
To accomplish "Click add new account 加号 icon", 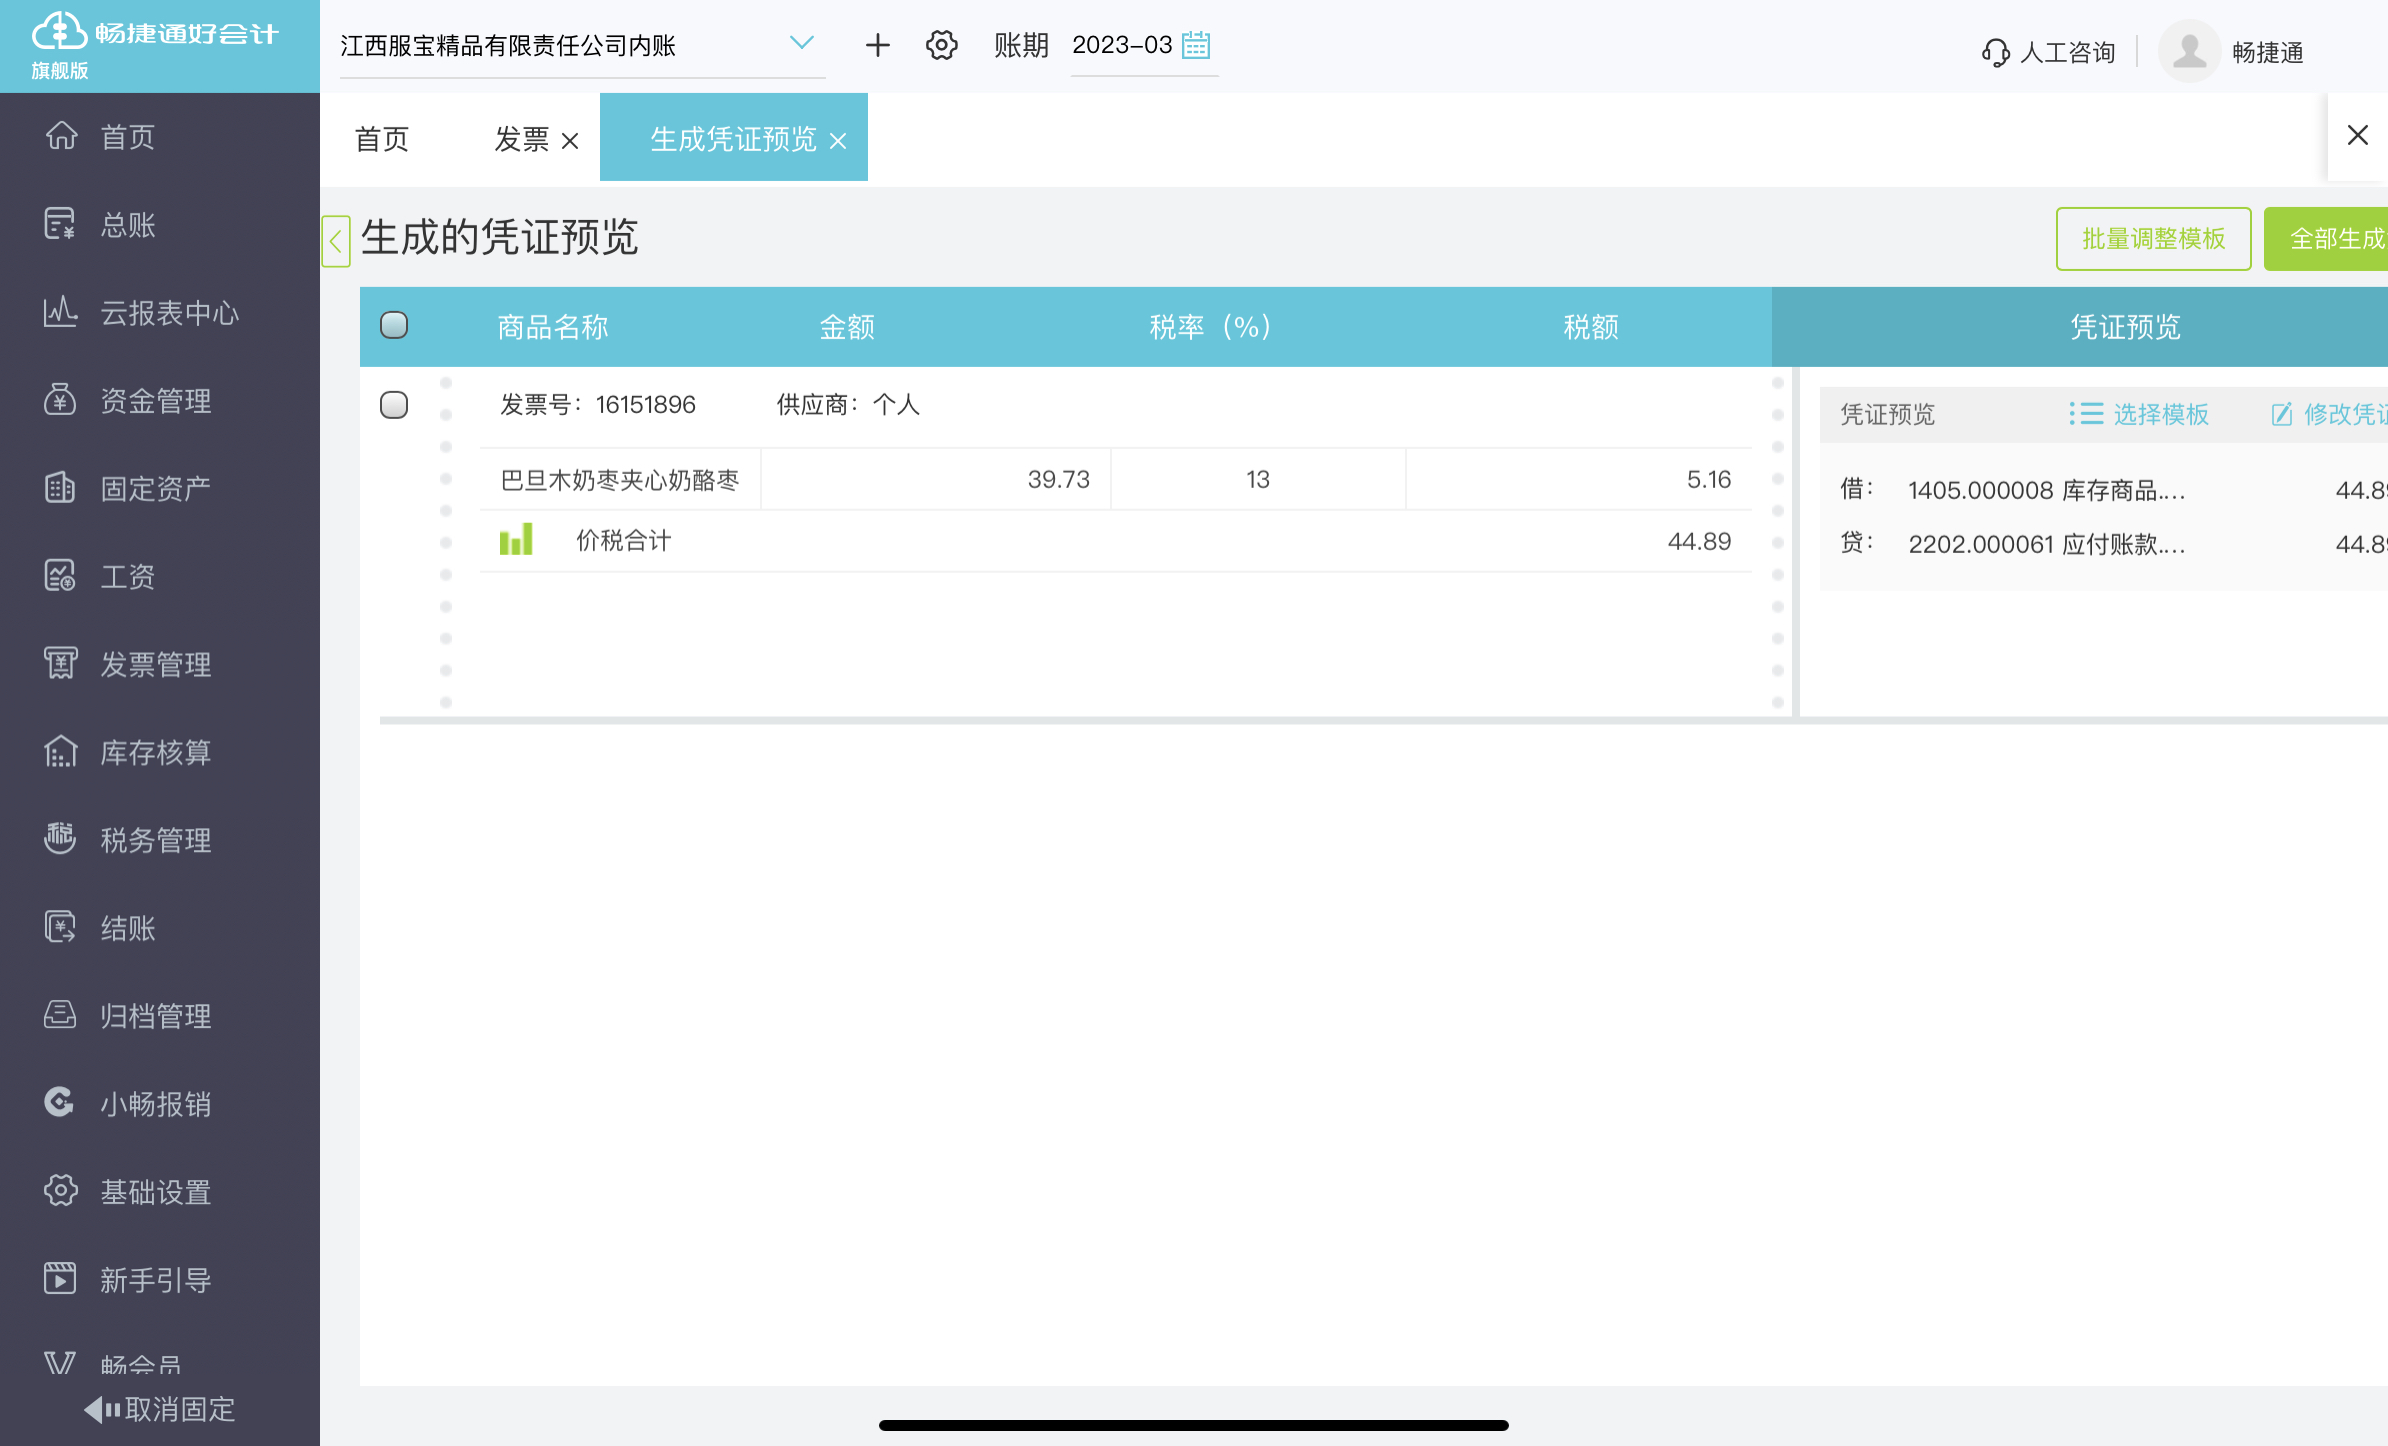I will coord(877,46).
